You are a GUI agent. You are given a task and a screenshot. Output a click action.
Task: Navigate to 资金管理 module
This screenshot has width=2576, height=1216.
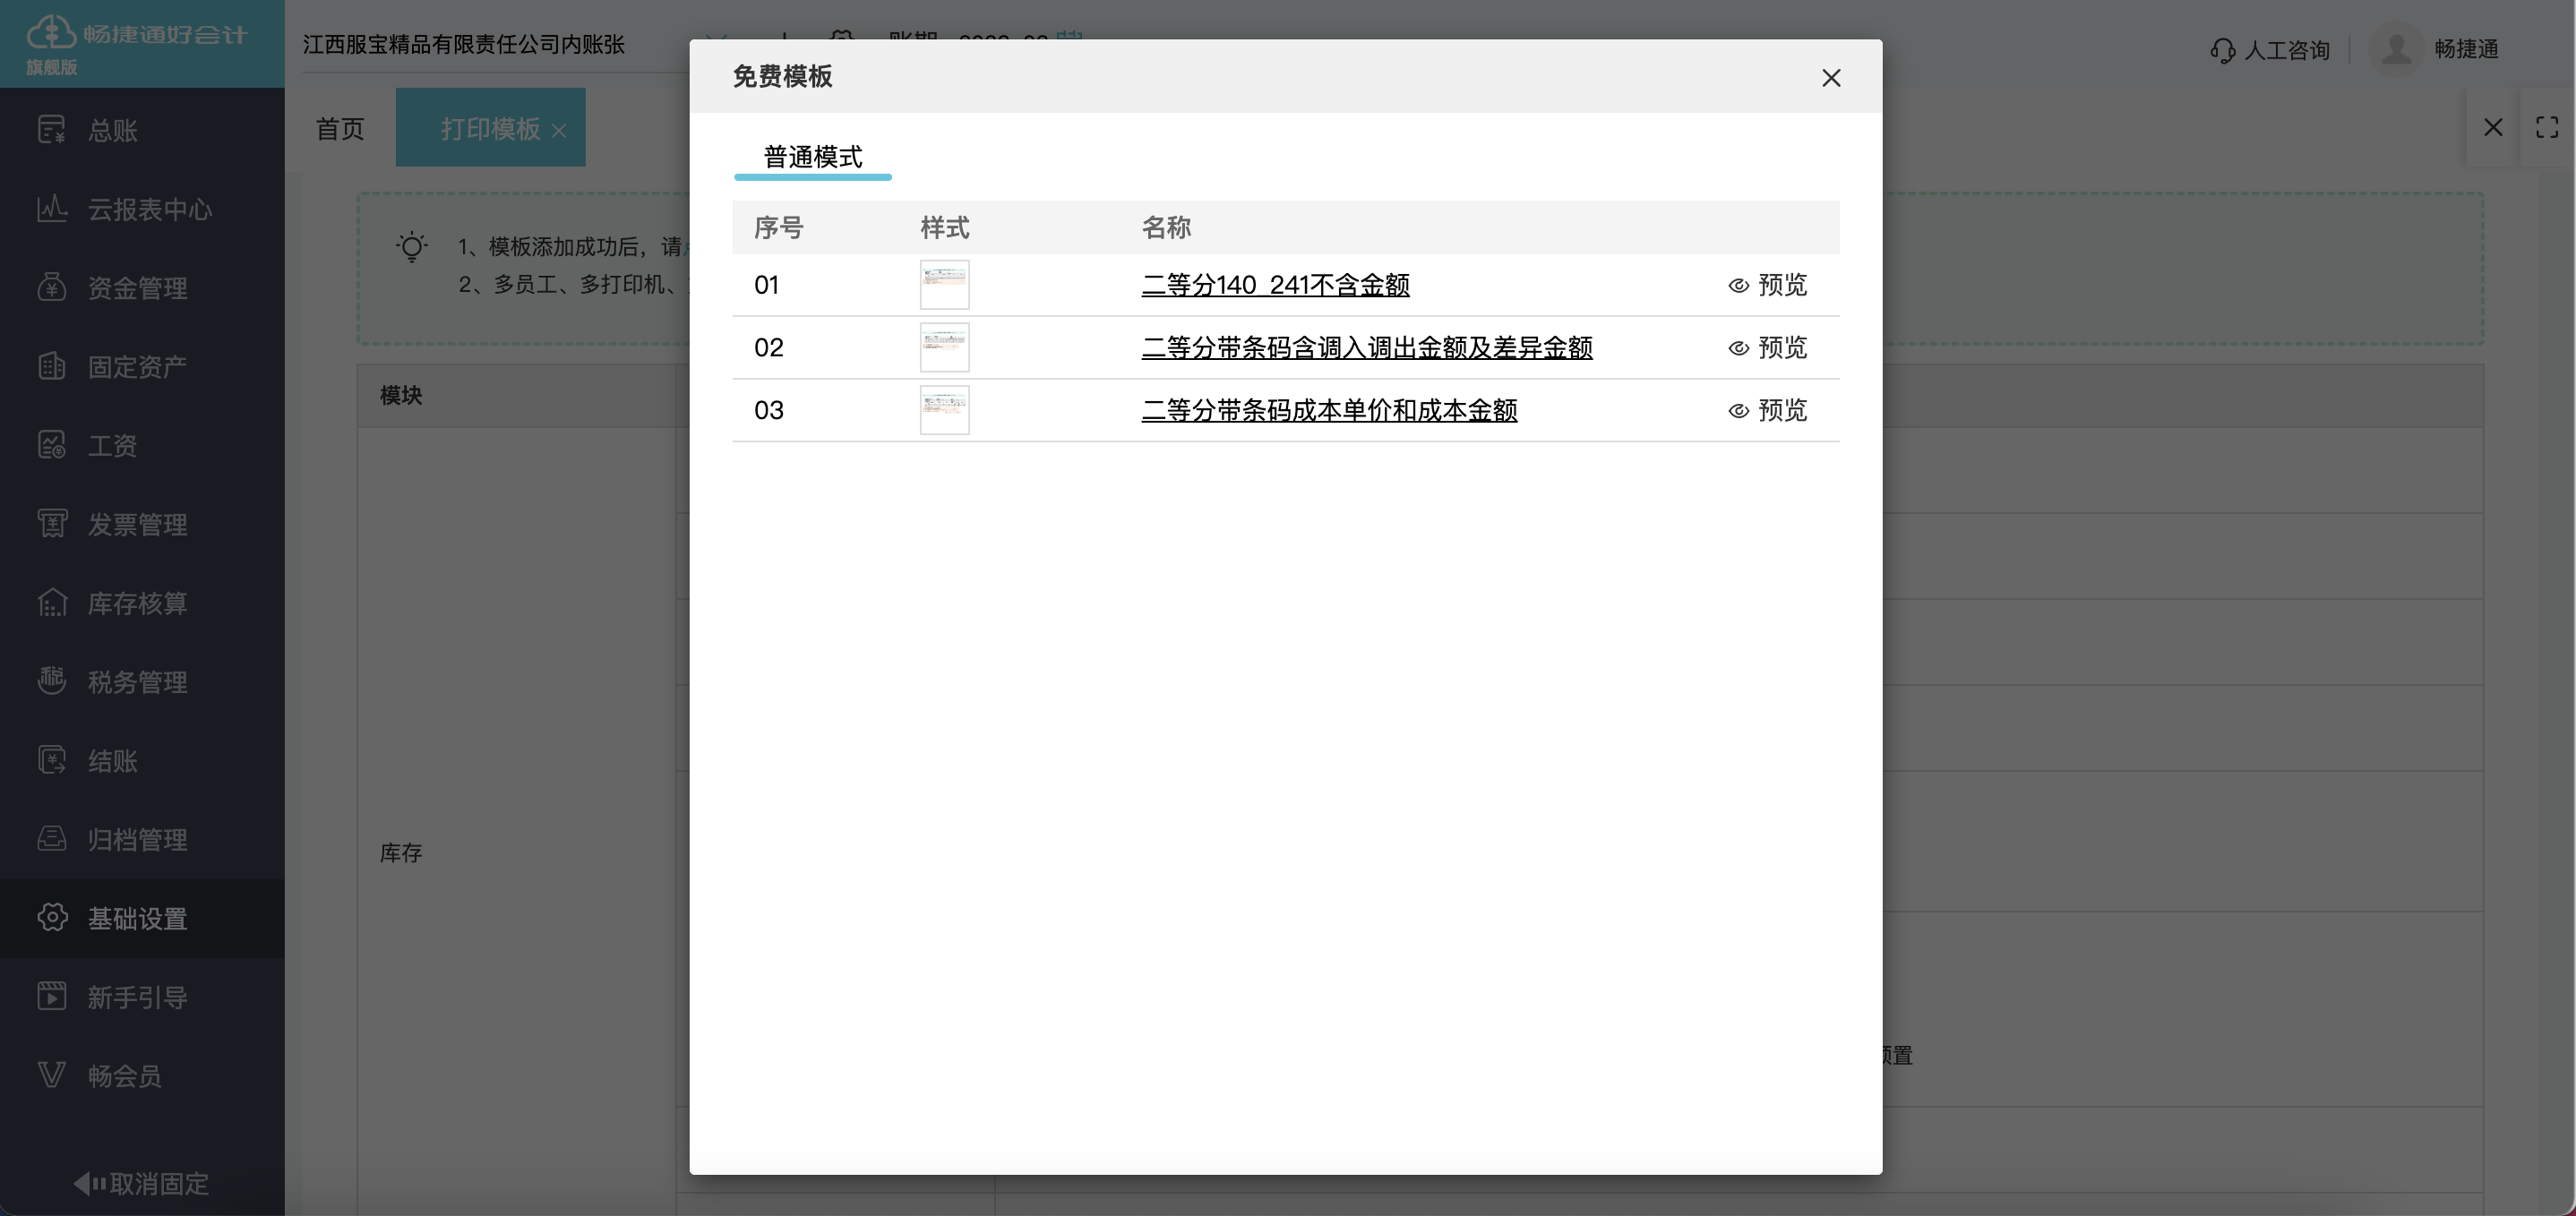coord(142,287)
